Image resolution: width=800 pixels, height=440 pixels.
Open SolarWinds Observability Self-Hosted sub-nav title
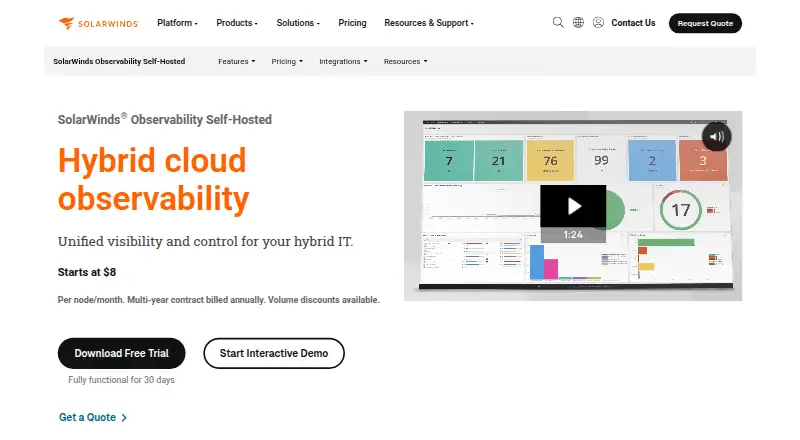point(119,61)
